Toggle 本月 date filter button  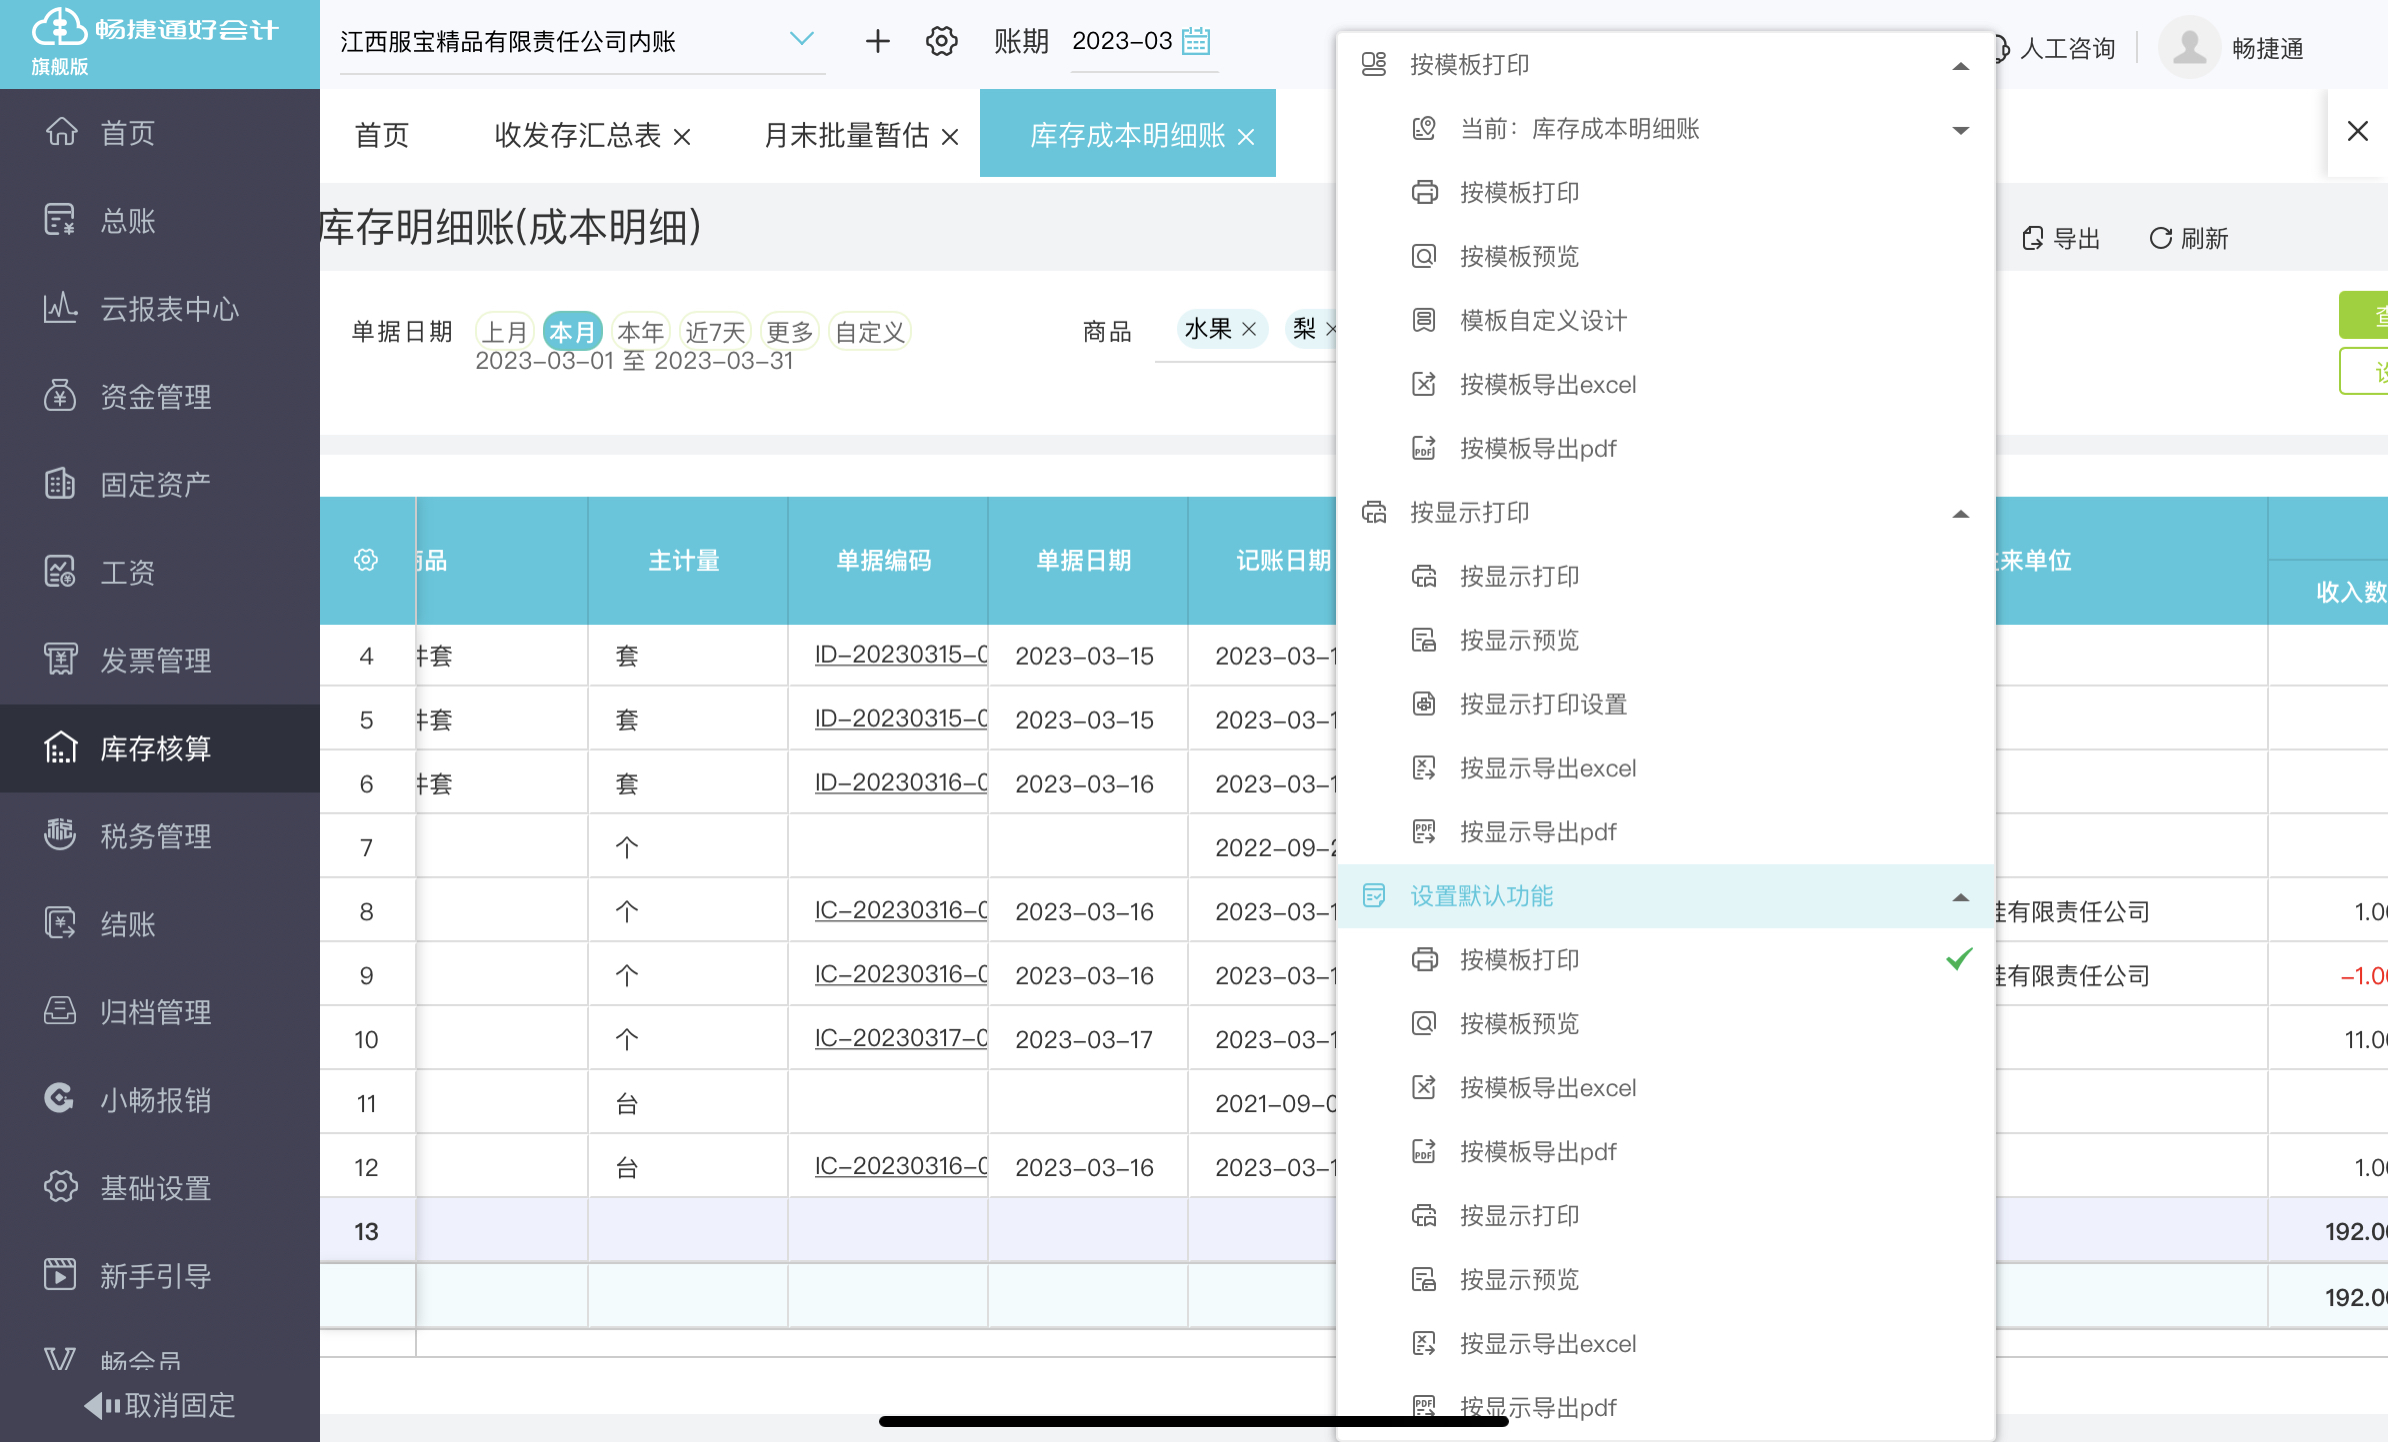pos(575,328)
